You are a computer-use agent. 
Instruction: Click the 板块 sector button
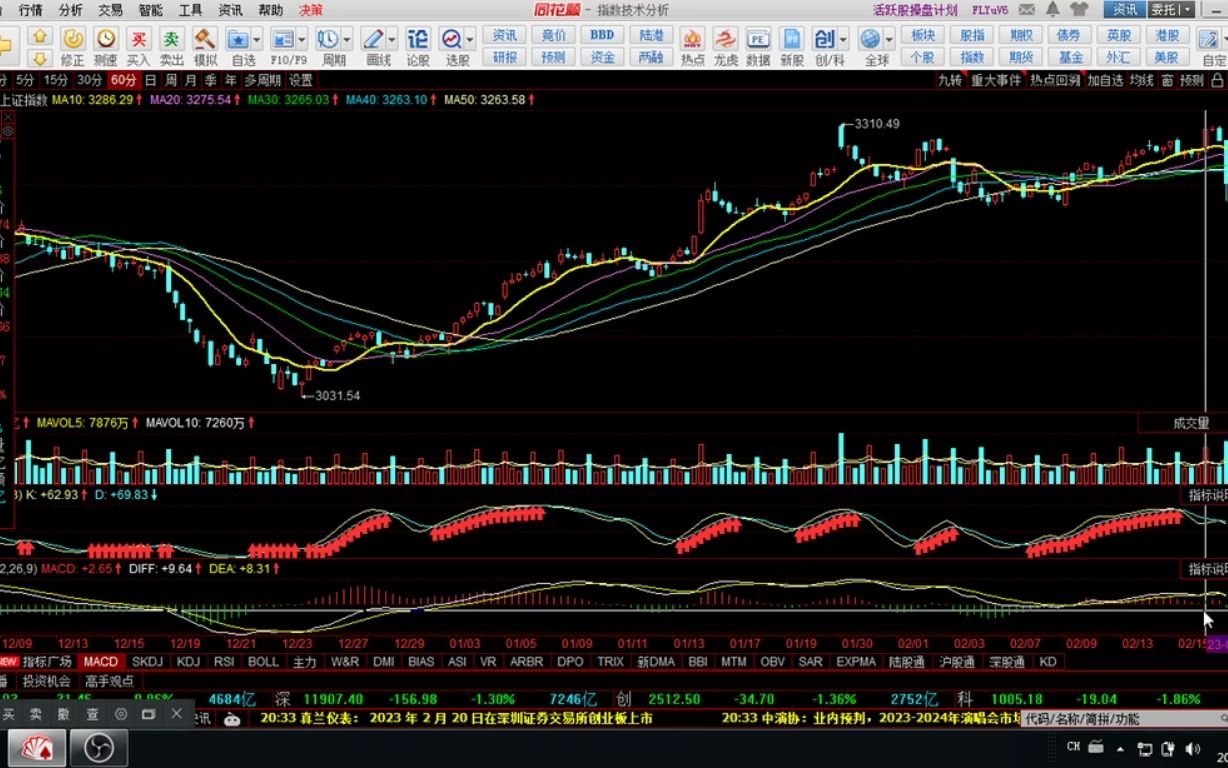[922, 35]
